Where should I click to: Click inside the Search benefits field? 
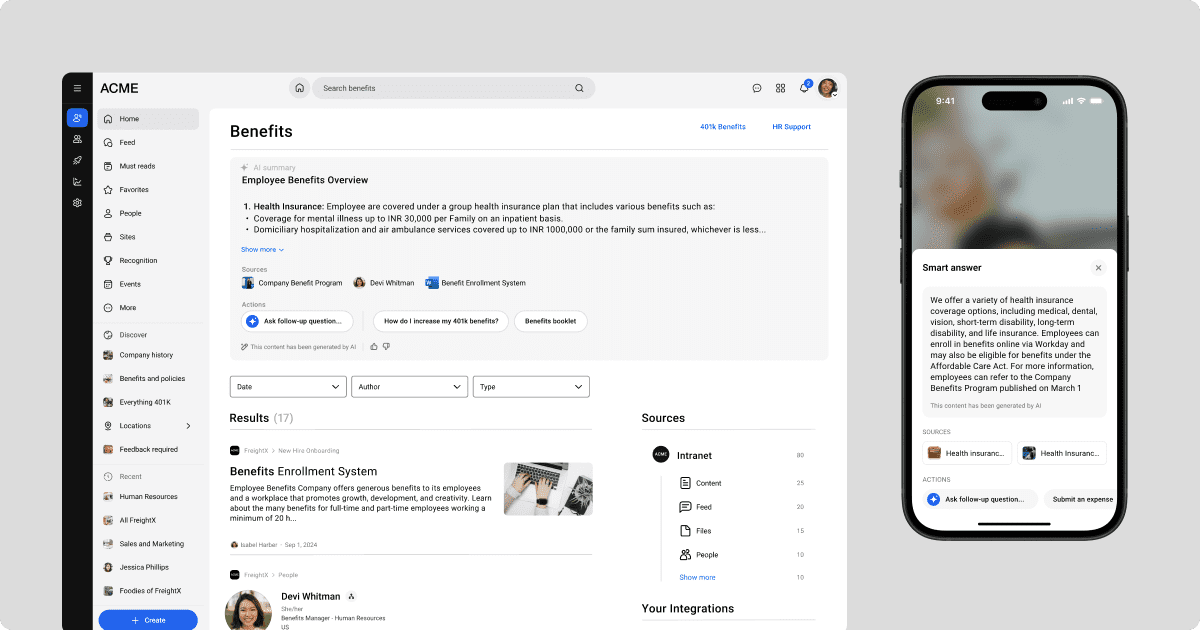click(440, 88)
